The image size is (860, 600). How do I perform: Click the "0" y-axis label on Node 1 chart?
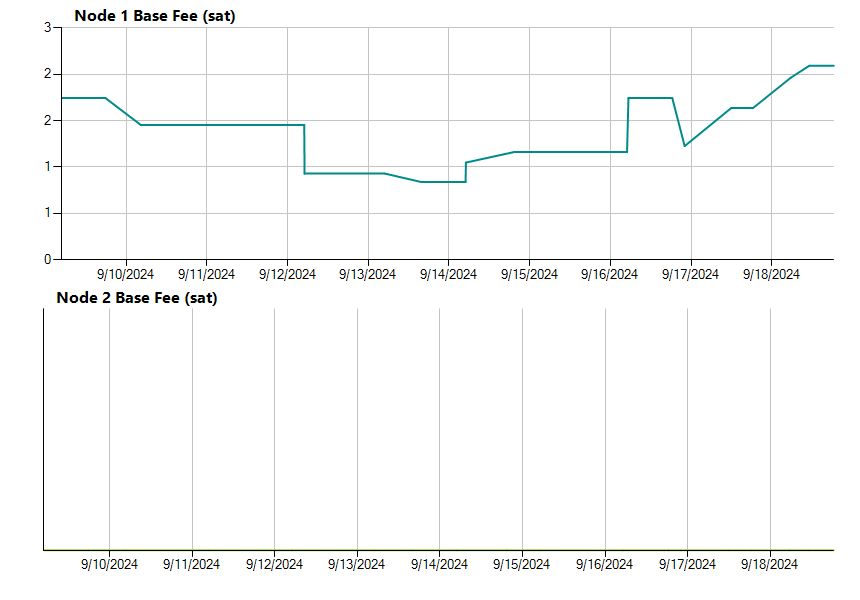tap(47, 259)
